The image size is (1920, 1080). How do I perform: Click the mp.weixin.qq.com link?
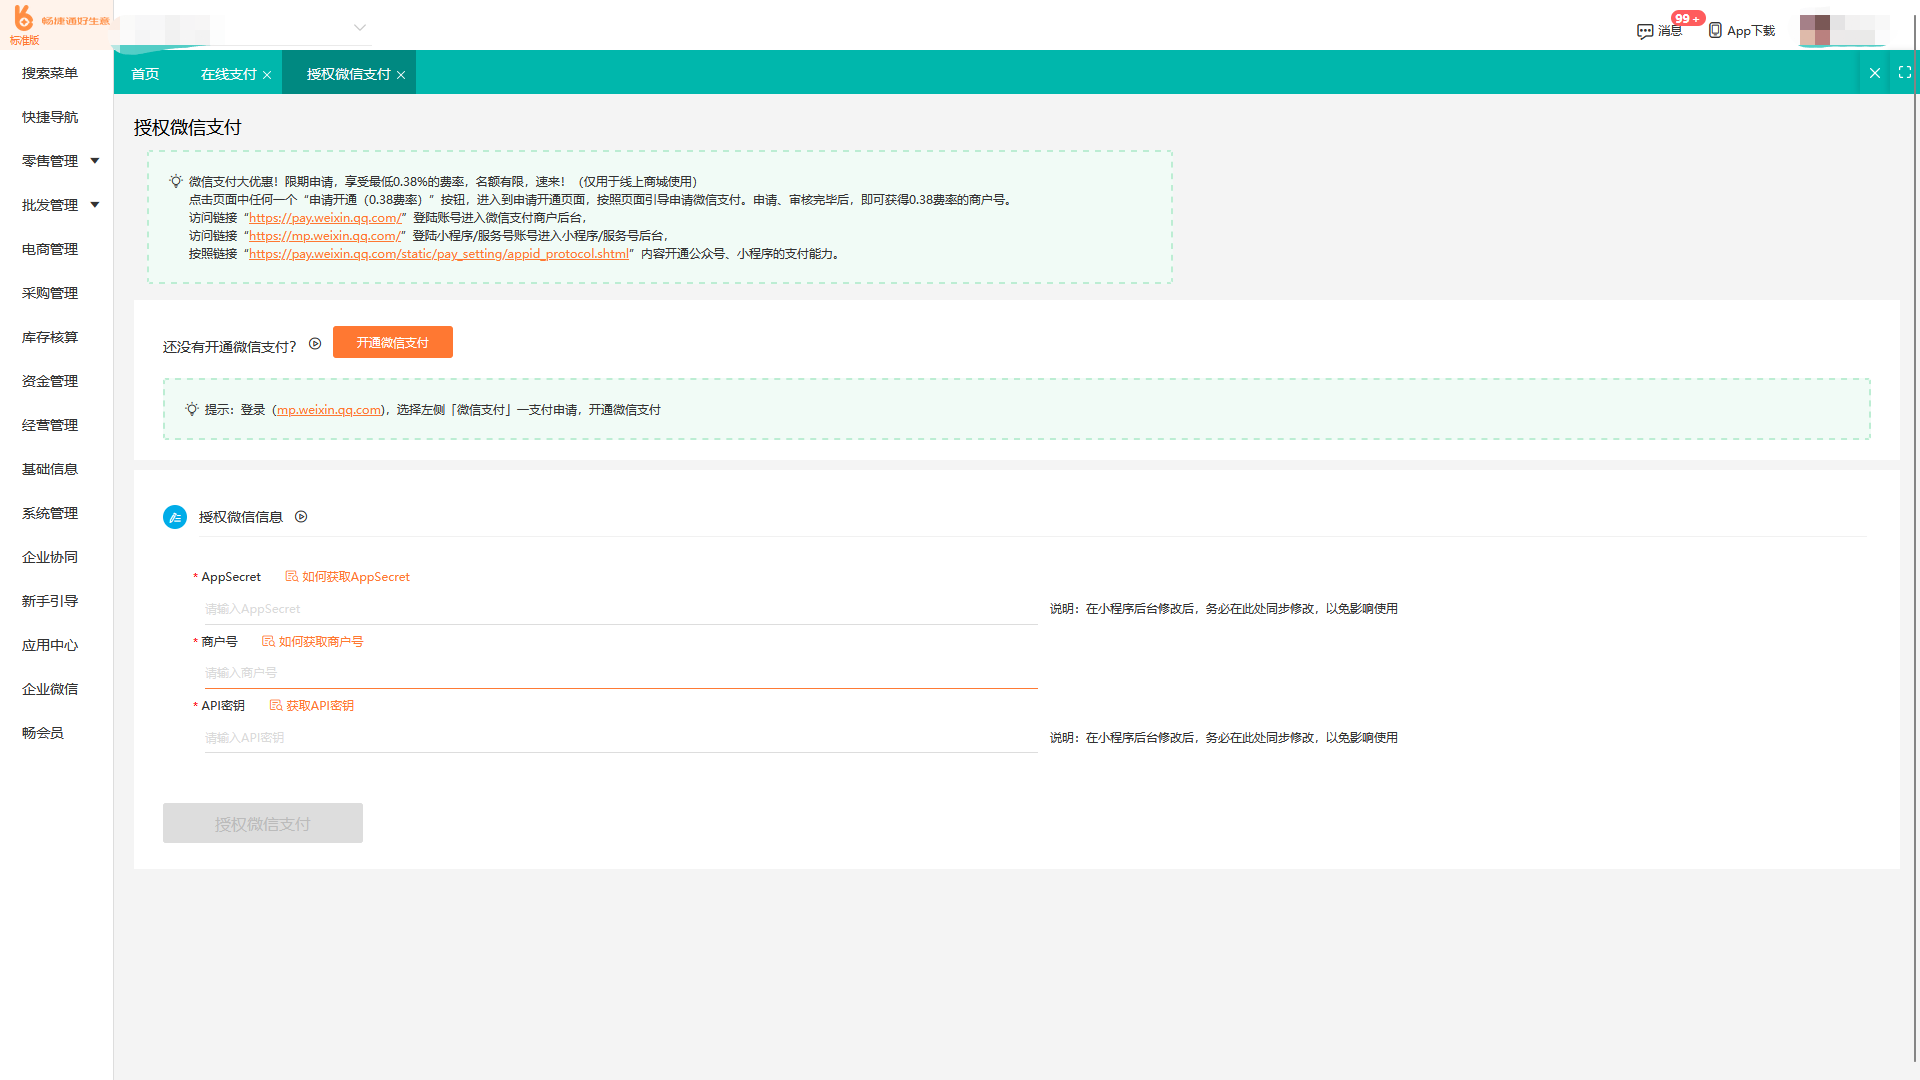click(328, 410)
